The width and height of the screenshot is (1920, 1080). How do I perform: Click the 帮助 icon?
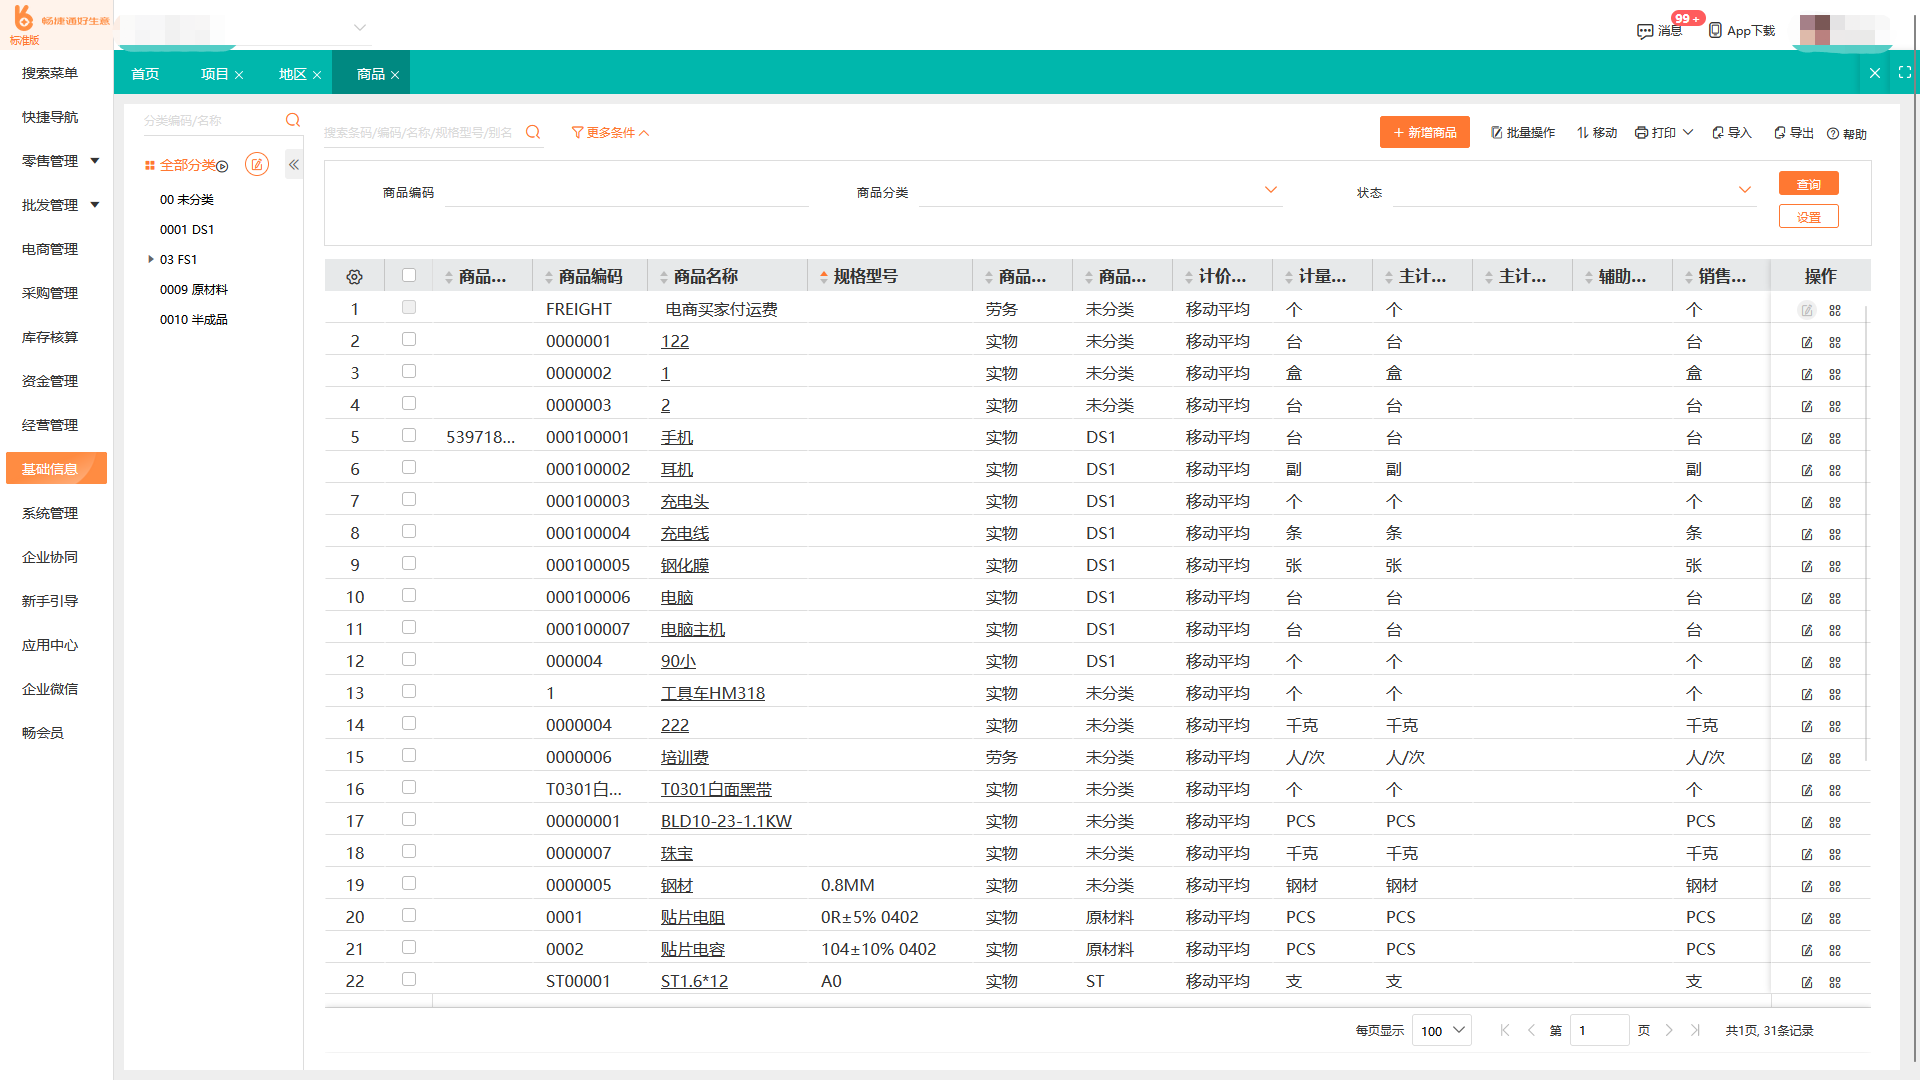[x=1832, y=132]
